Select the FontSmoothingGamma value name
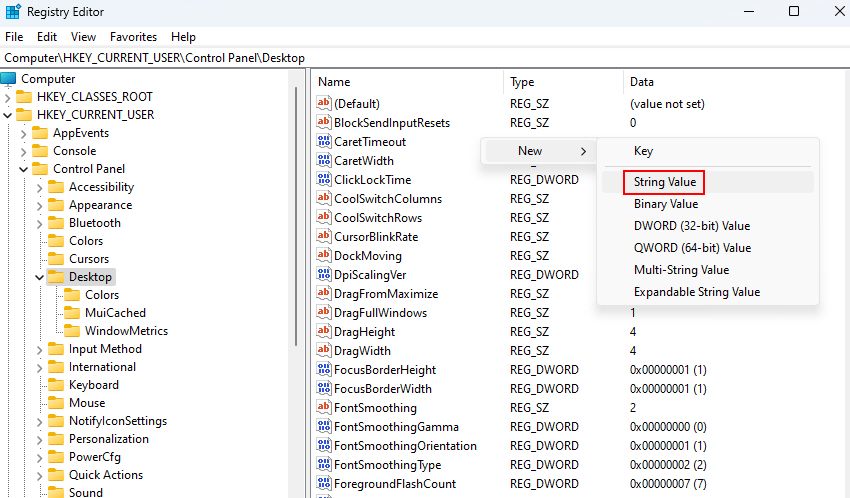 point(396,426)
